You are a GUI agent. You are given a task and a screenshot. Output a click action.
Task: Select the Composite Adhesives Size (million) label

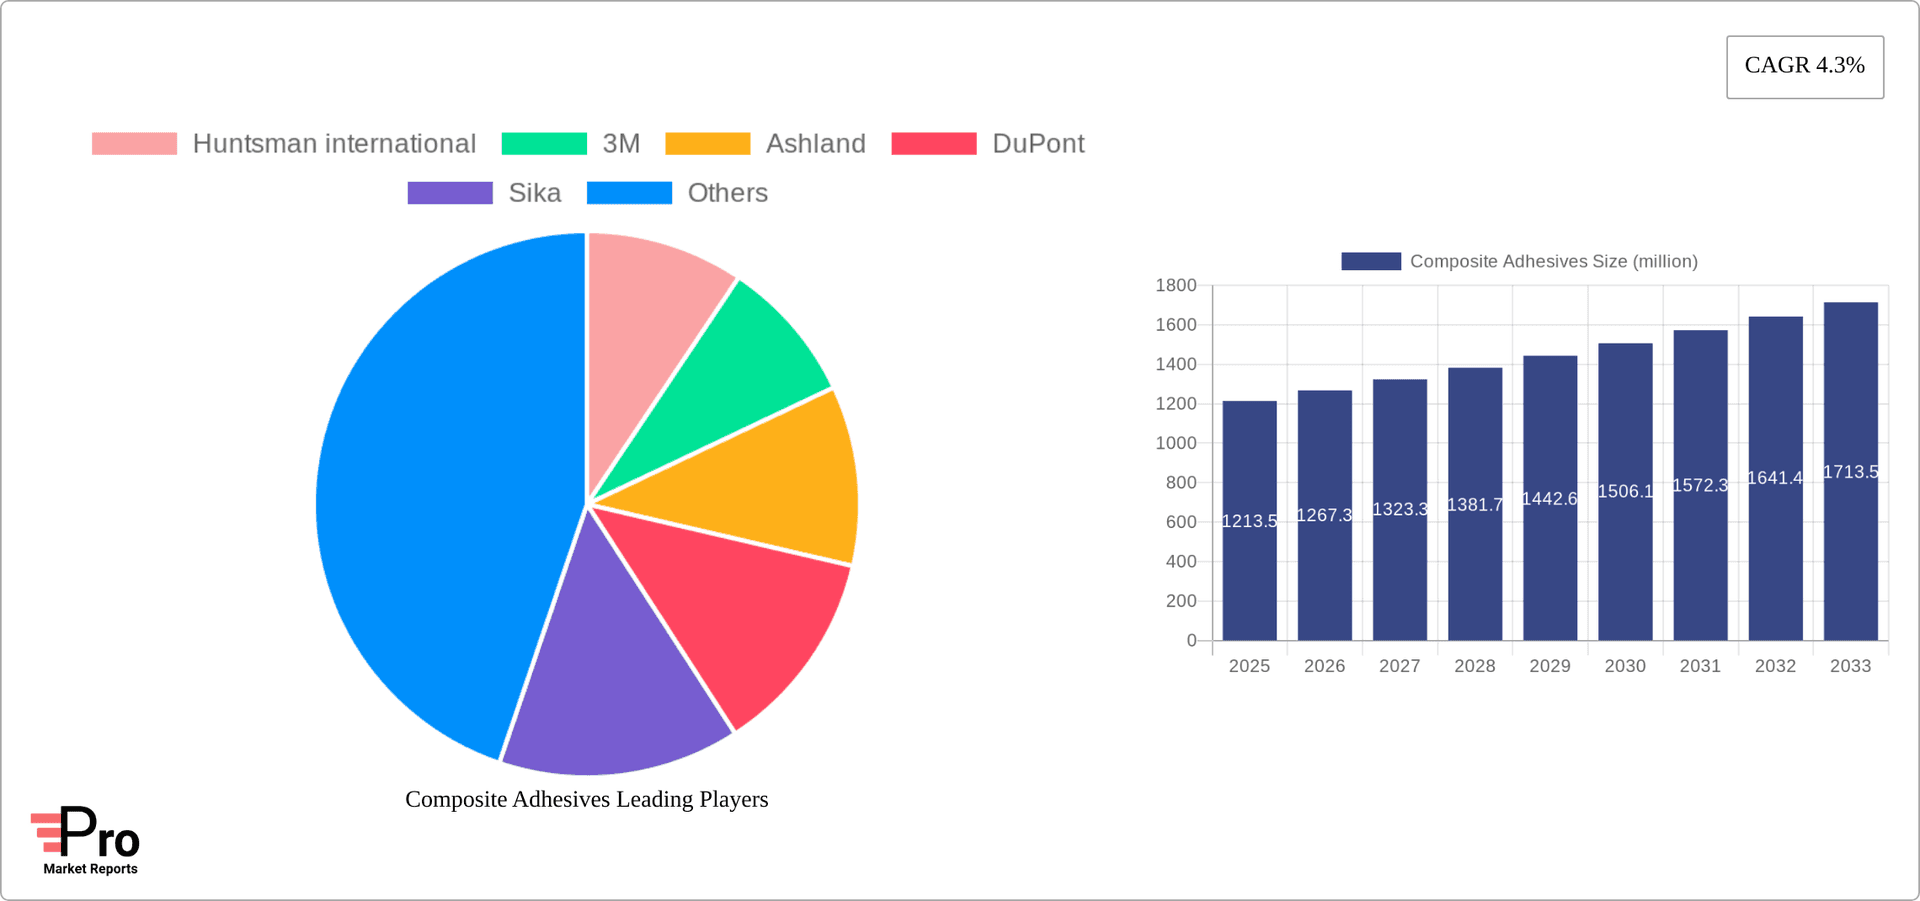click(1553, 261)
